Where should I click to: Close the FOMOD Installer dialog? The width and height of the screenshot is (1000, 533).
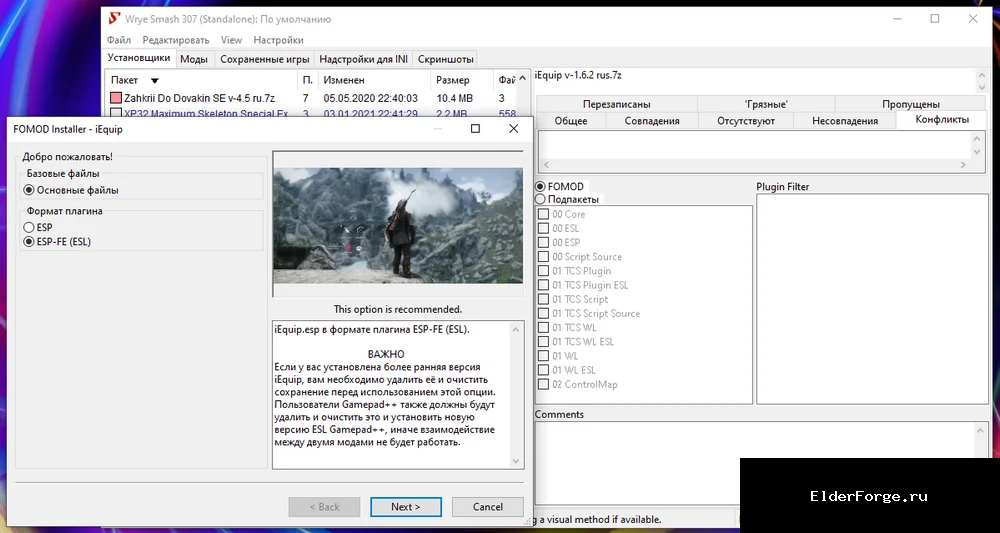(x=514, y=128)
